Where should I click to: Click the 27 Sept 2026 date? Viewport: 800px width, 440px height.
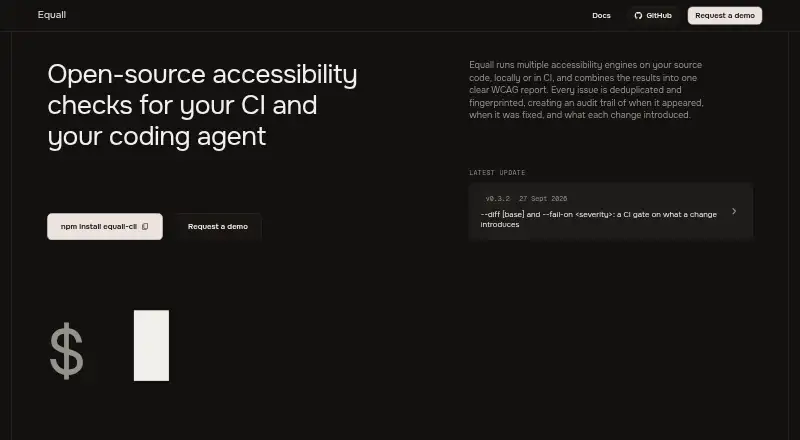[x=543, y=199]
